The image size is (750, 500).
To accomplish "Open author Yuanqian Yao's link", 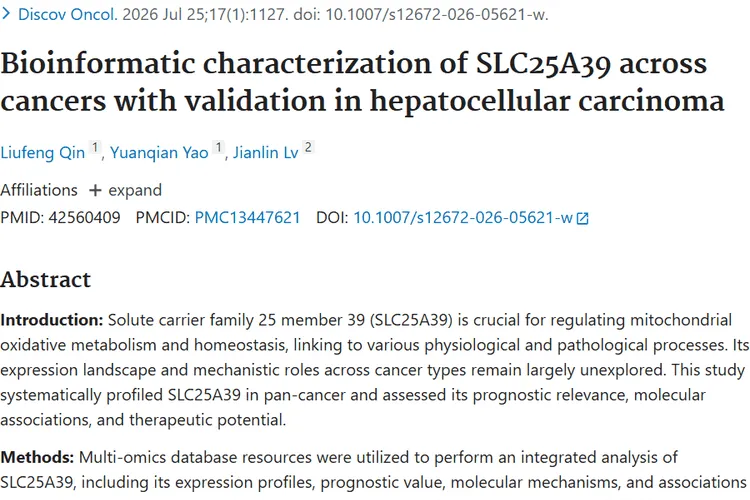I will [159, 153].
